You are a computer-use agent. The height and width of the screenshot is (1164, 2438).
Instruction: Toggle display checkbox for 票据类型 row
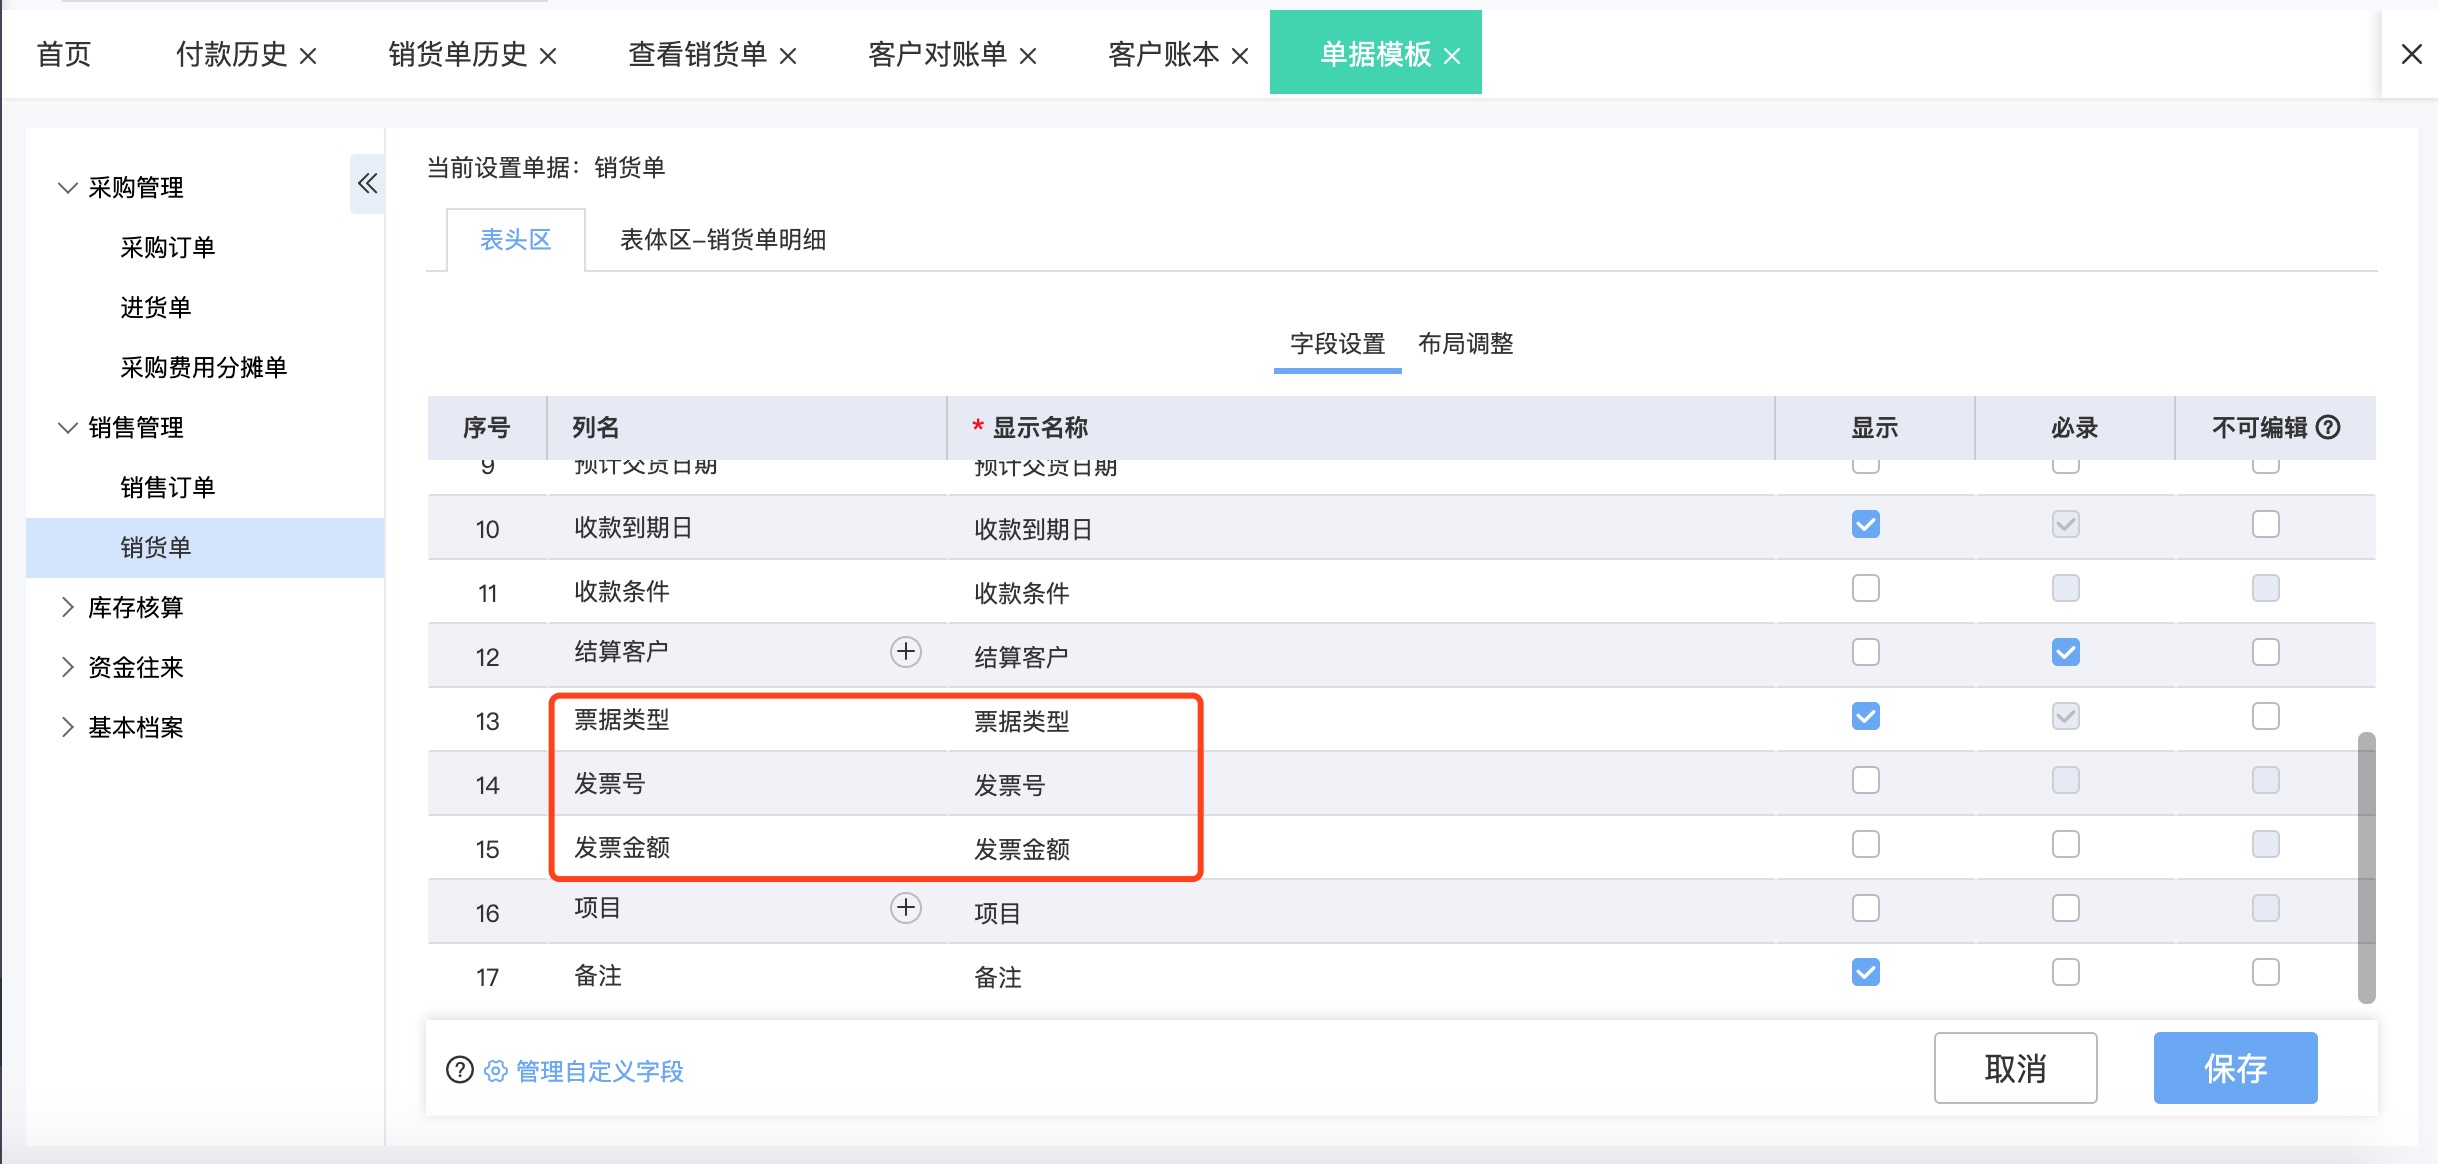[x=1866, y=718]
